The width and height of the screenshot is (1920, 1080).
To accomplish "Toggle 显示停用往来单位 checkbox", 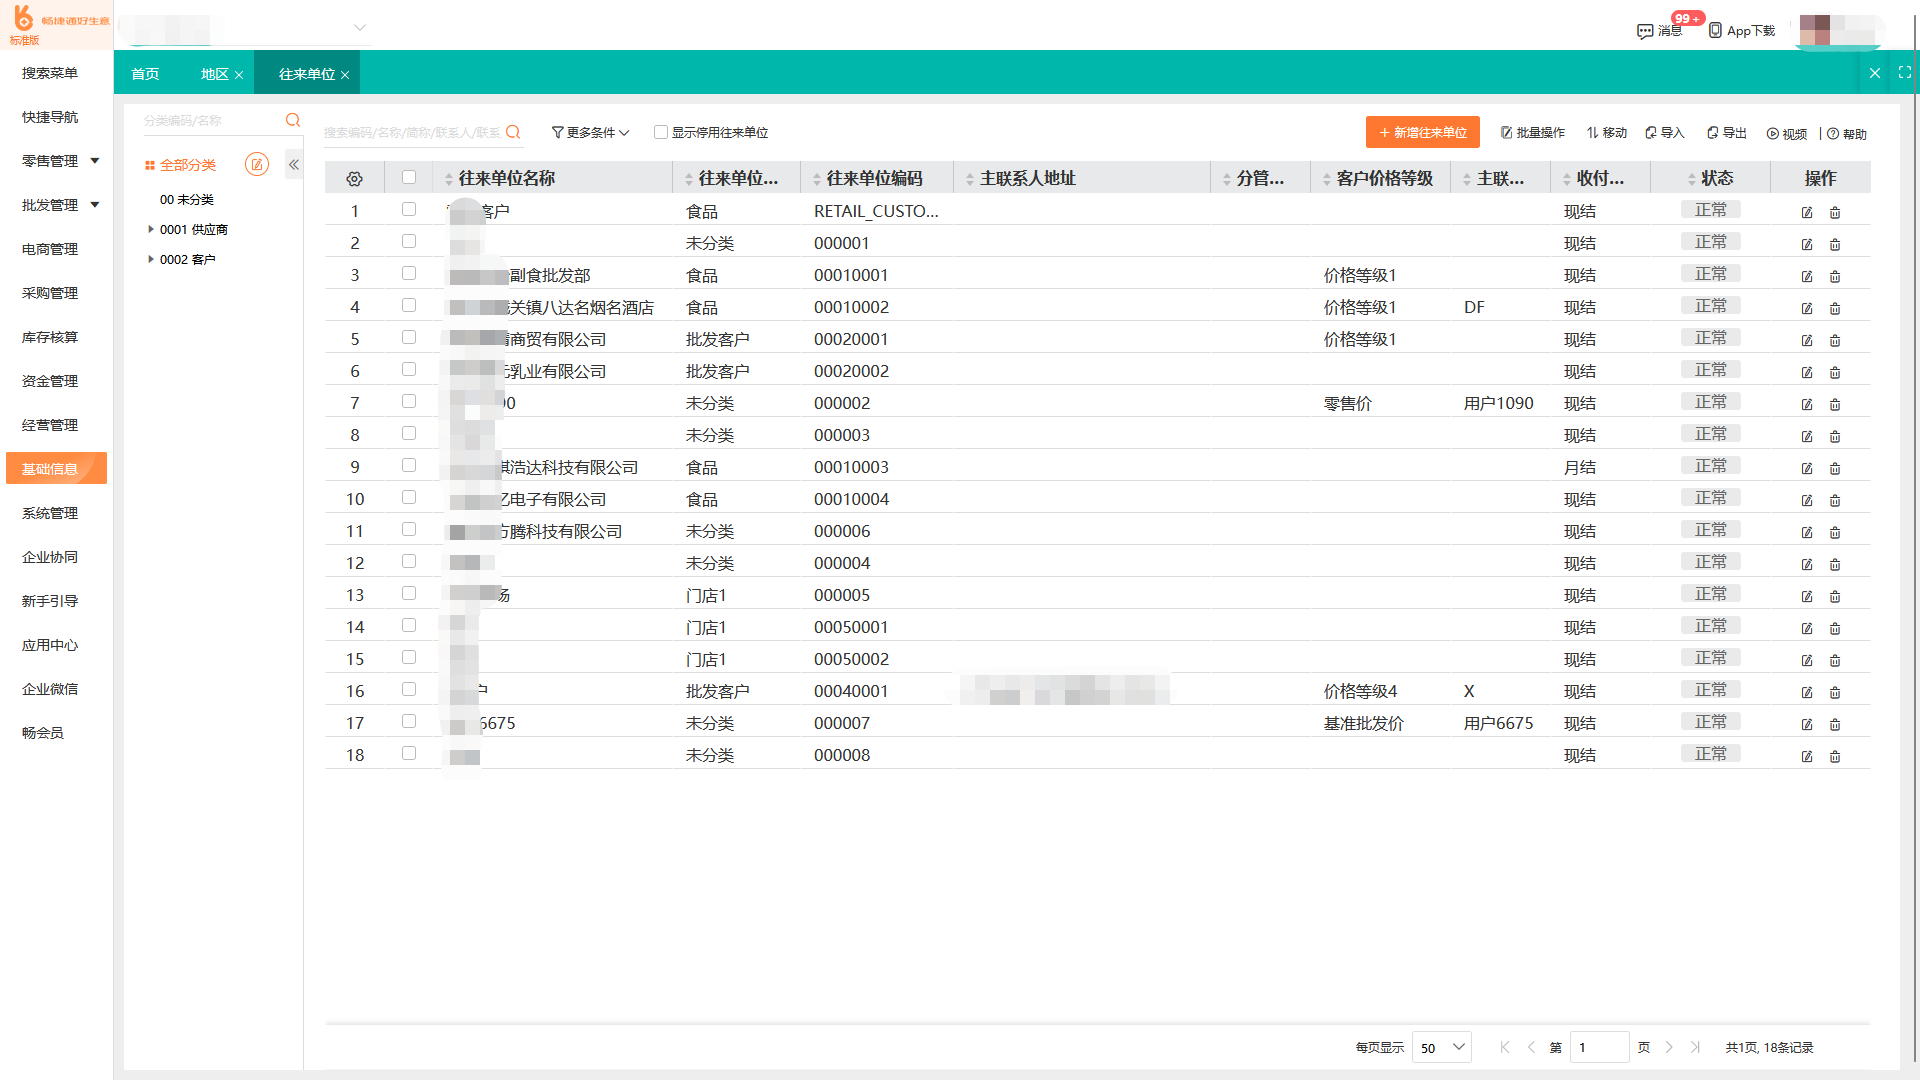I will [661, 132].
